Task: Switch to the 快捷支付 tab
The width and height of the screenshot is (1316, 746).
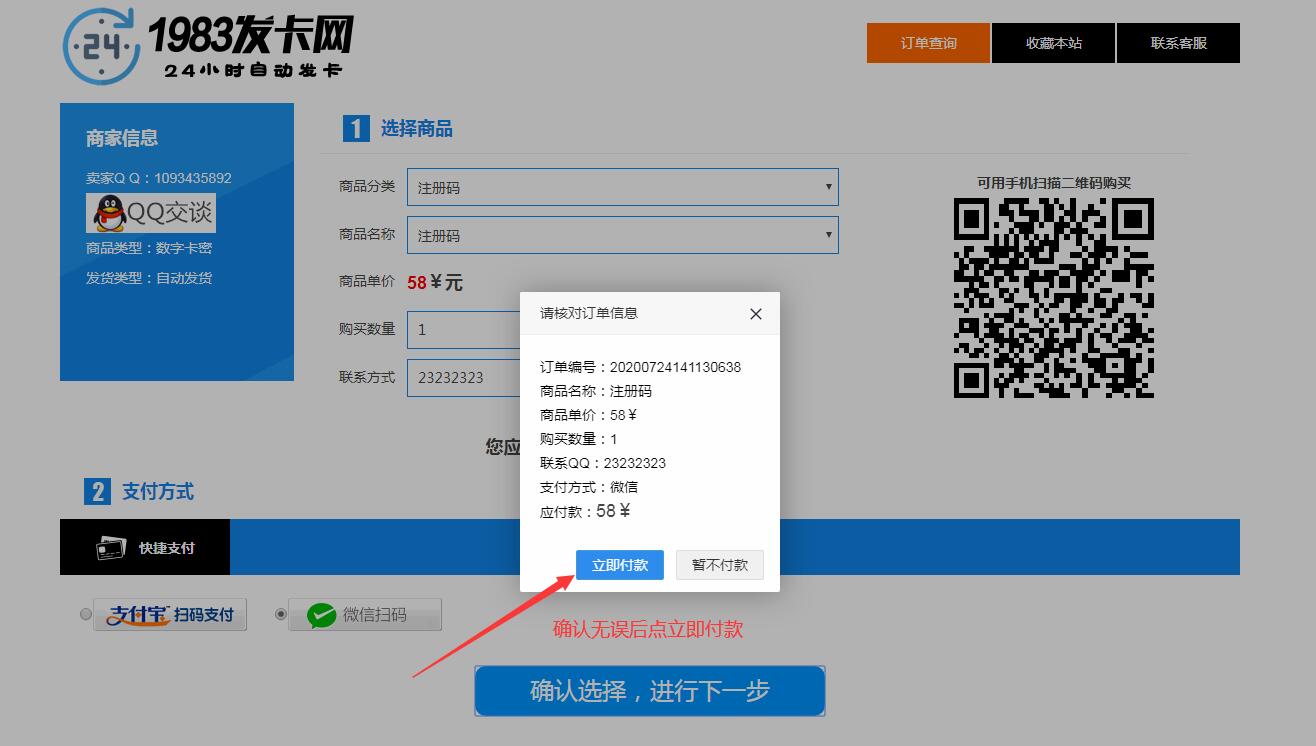Action: tap(146, 548)
